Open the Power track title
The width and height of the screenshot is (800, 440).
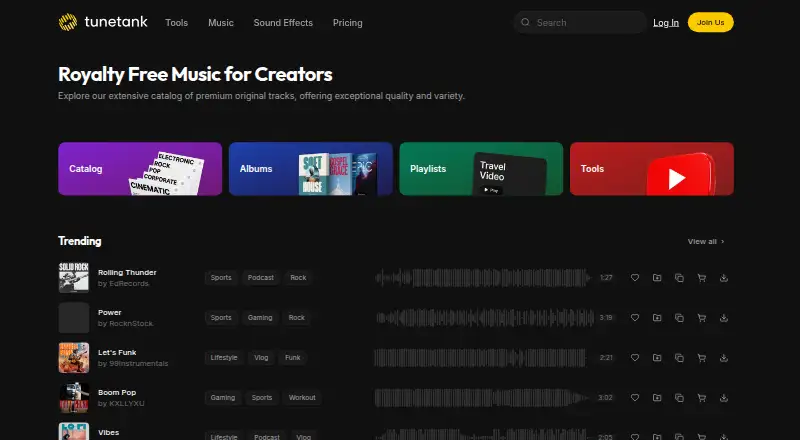click(110, 312)
